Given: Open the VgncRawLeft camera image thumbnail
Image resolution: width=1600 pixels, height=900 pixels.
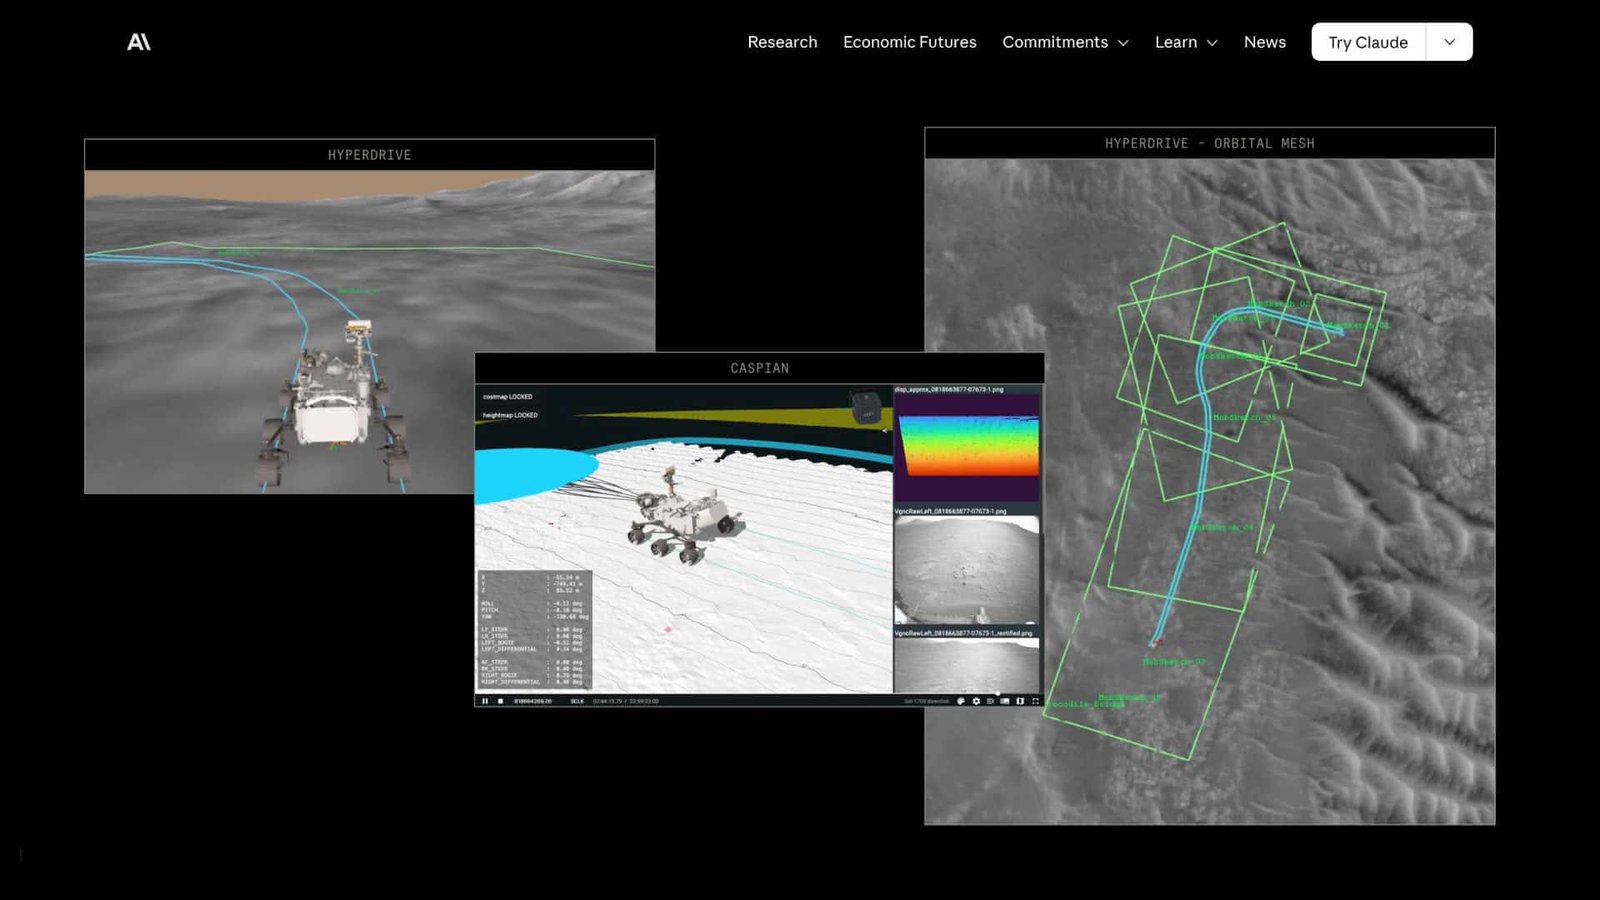Looking at the screenshot, I should (966, 570).
